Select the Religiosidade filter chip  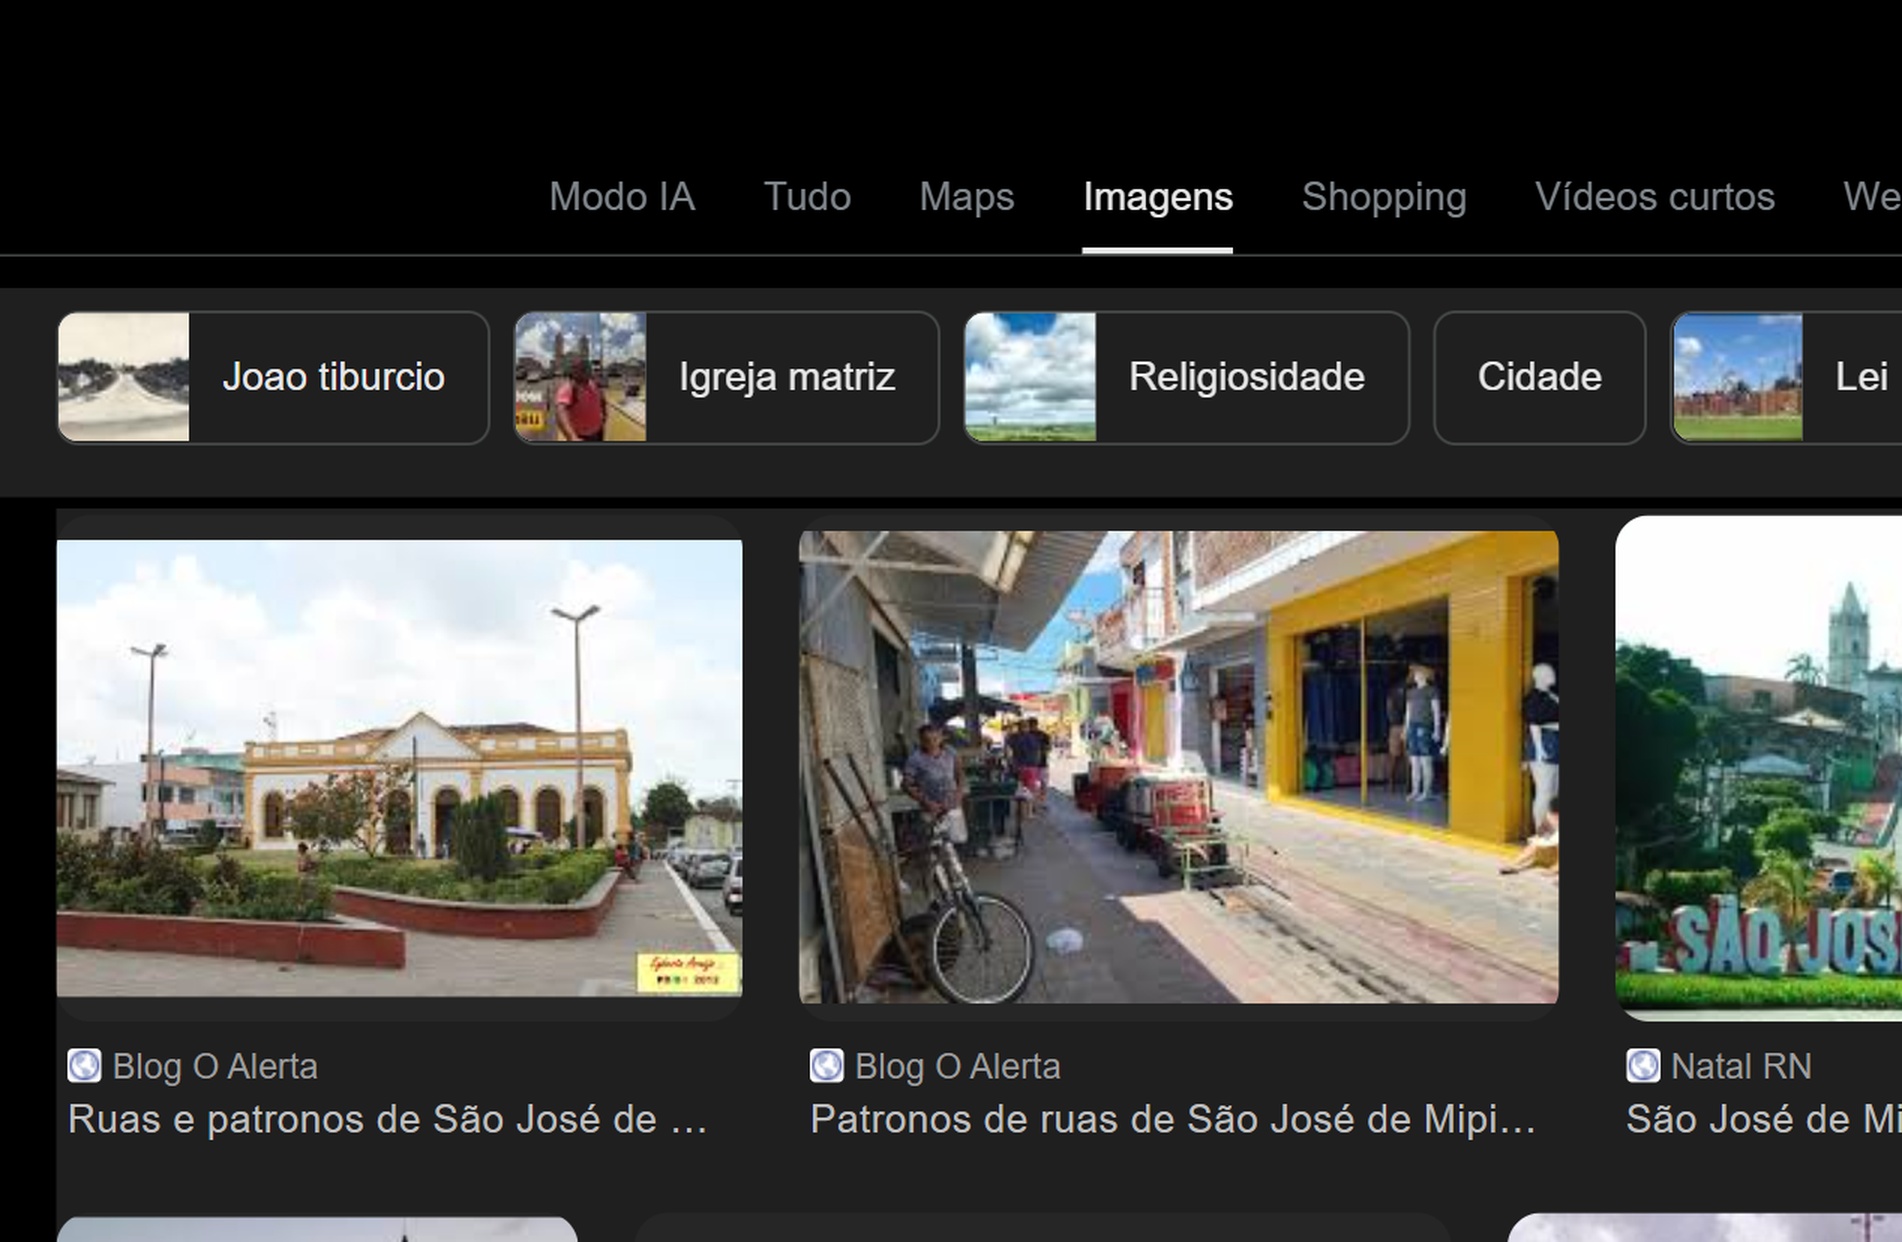1186,377
